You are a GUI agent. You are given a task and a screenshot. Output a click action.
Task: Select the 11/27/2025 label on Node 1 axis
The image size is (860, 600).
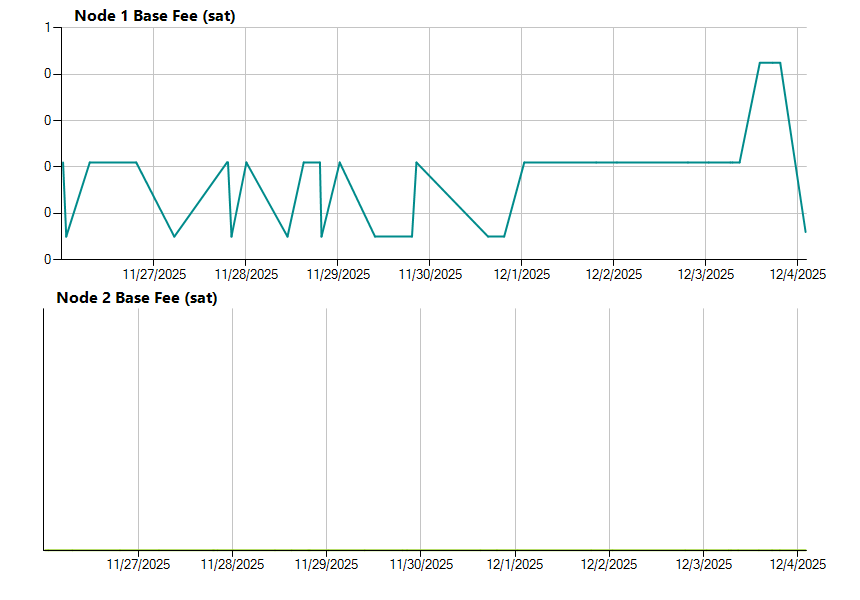154,274
